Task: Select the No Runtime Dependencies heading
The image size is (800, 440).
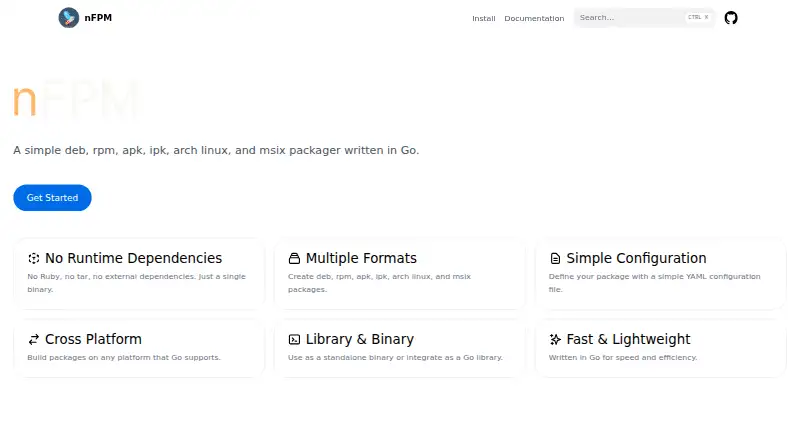Action: coord(133,258)
